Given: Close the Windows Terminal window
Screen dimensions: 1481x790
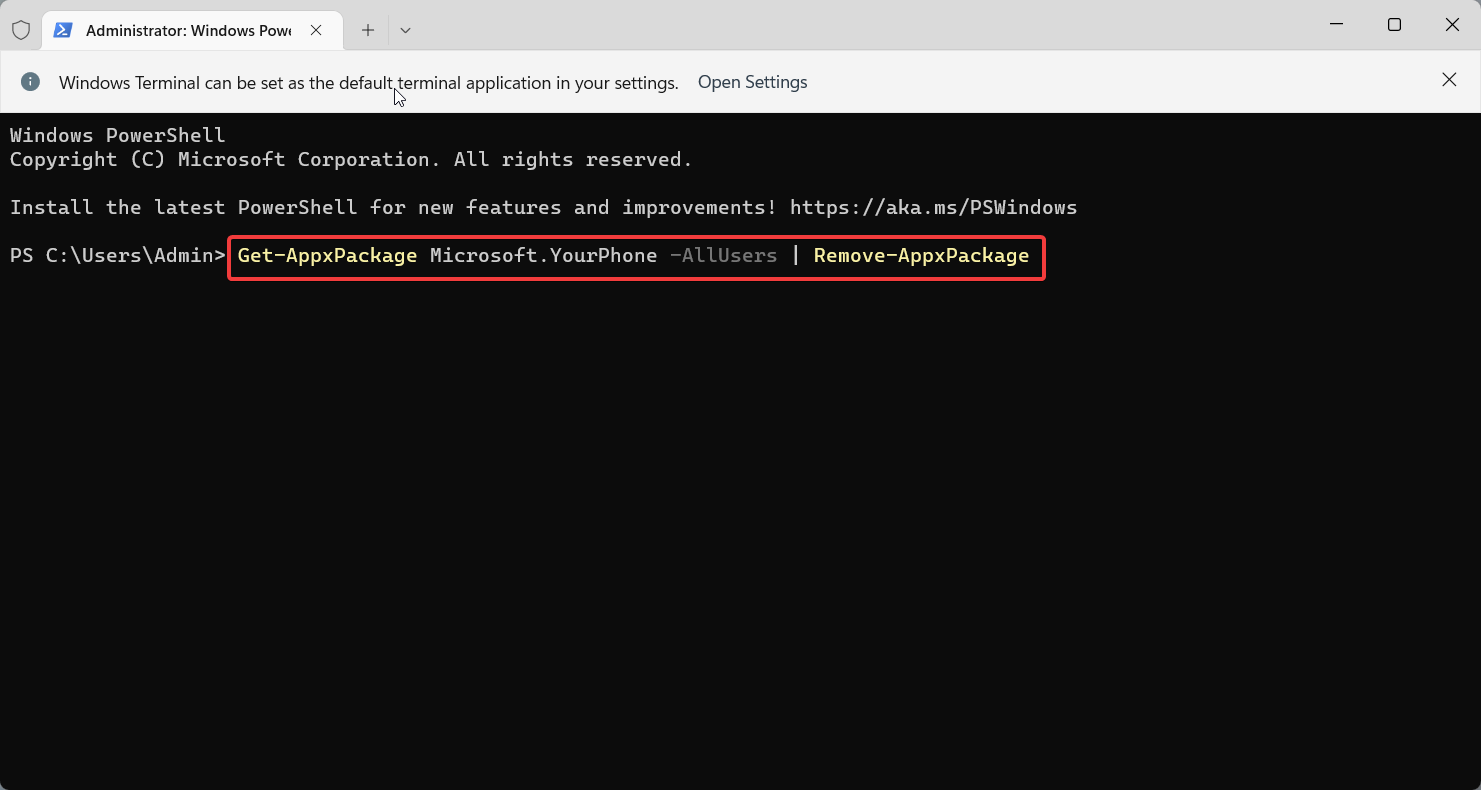Looking at the screenshot, I should (1452, 25).
